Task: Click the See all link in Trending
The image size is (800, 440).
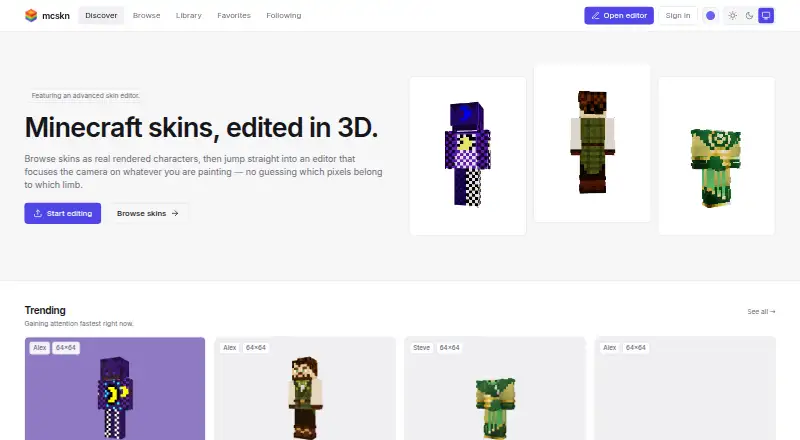Action: (x=761, y=311)
